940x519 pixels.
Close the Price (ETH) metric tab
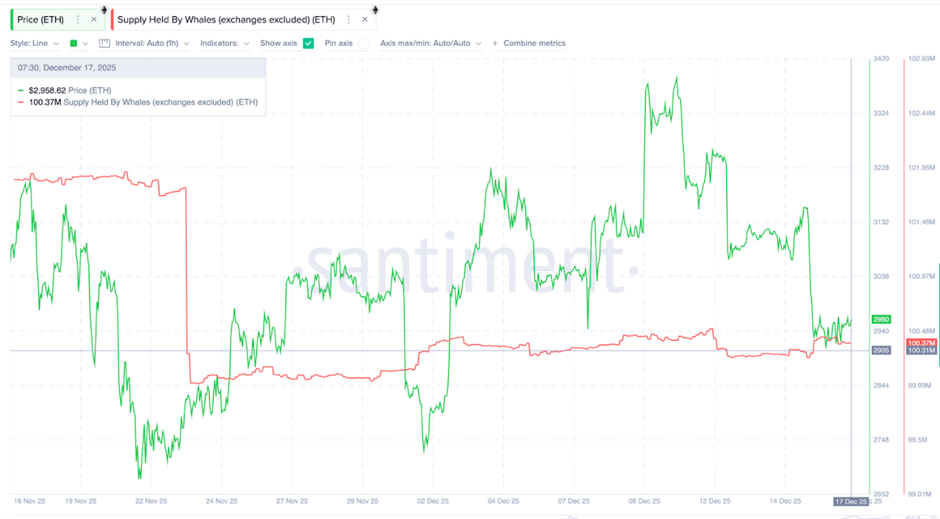click(x=94, y=20)
